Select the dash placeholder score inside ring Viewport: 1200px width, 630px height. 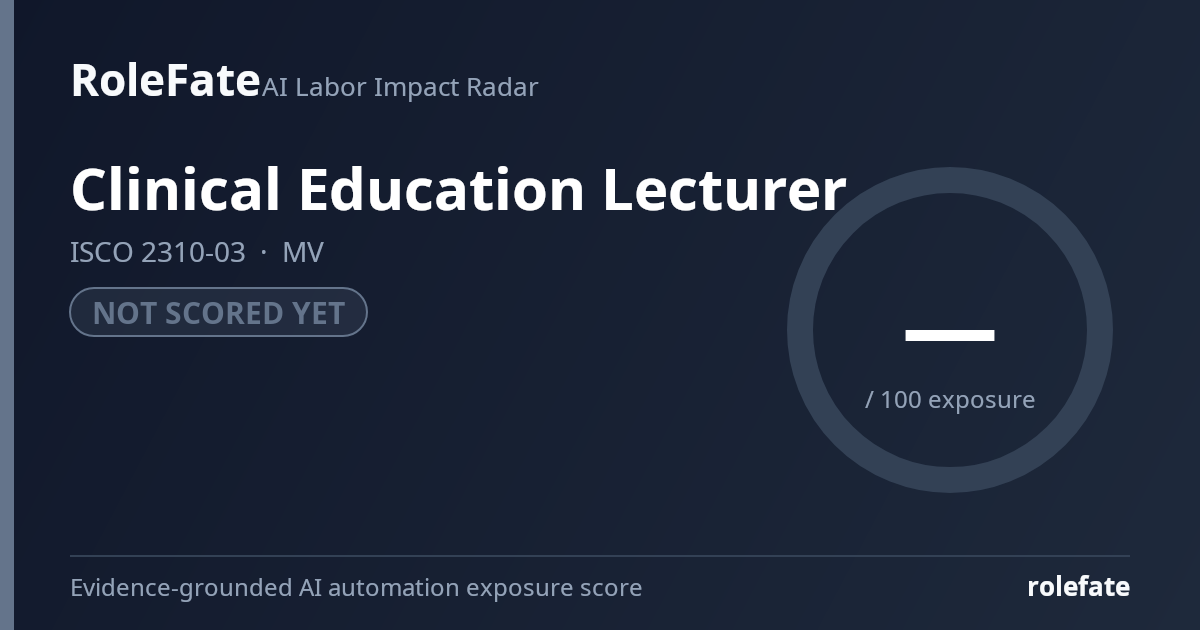(950, 335)
